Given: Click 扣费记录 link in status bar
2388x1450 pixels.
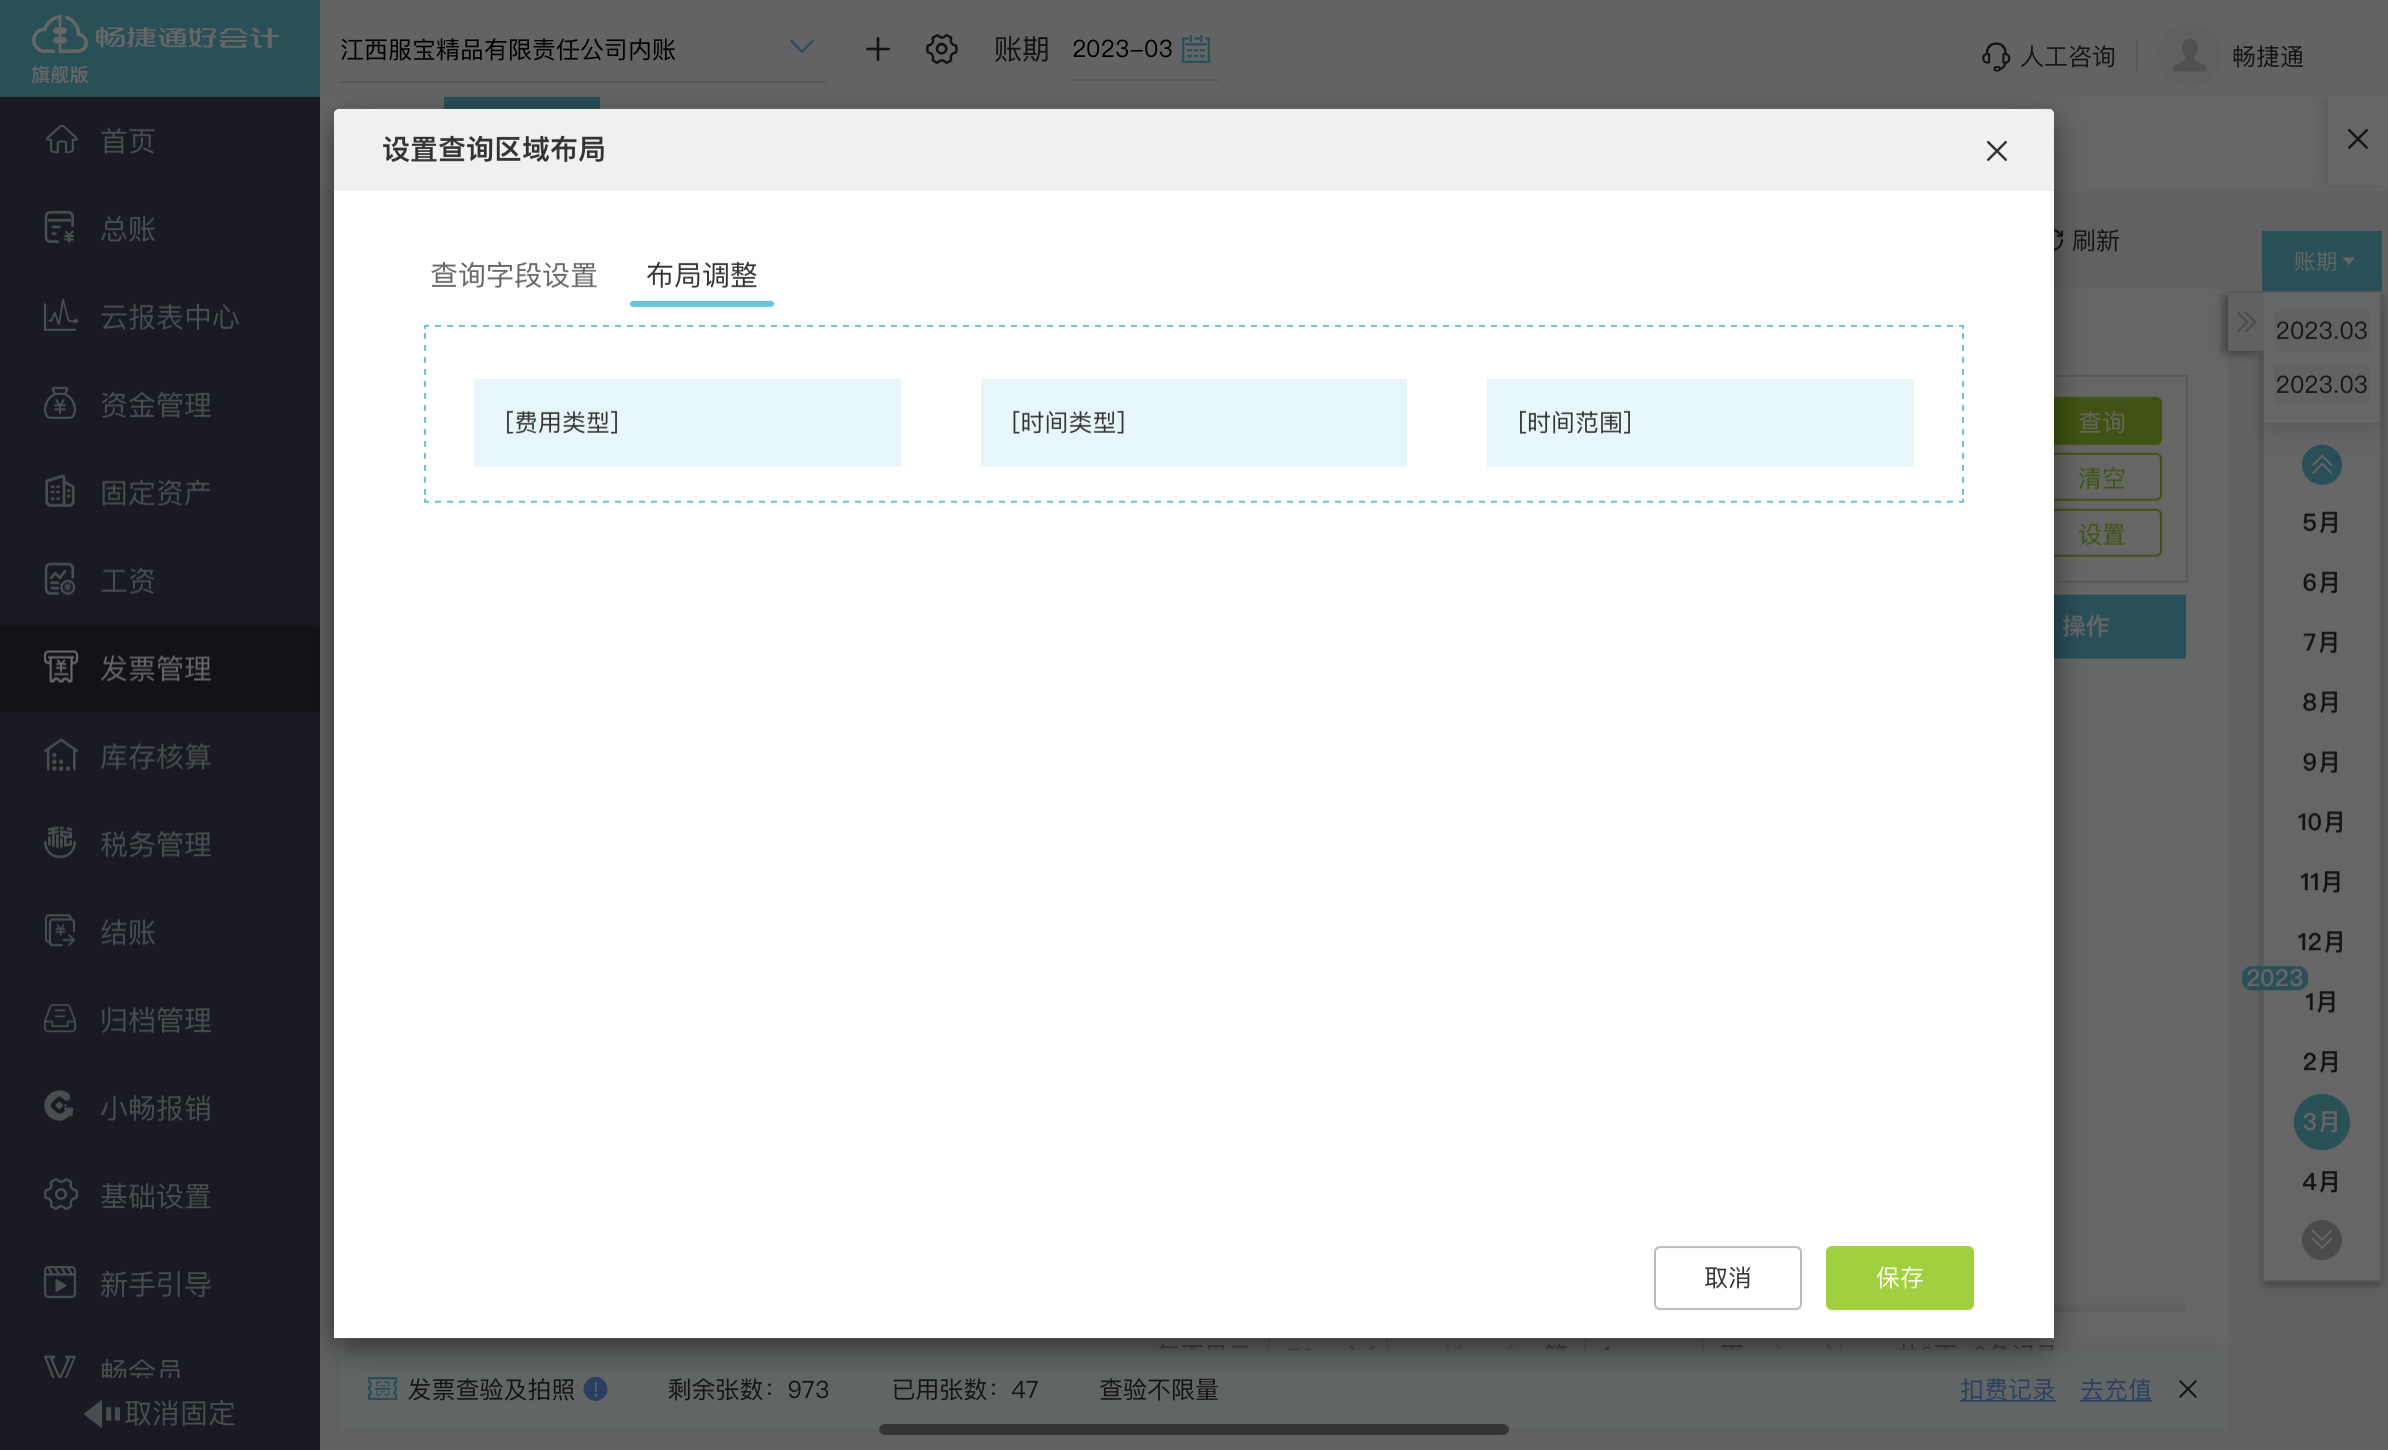Looking at the screenshot, I should (x=2008, y=1387).
